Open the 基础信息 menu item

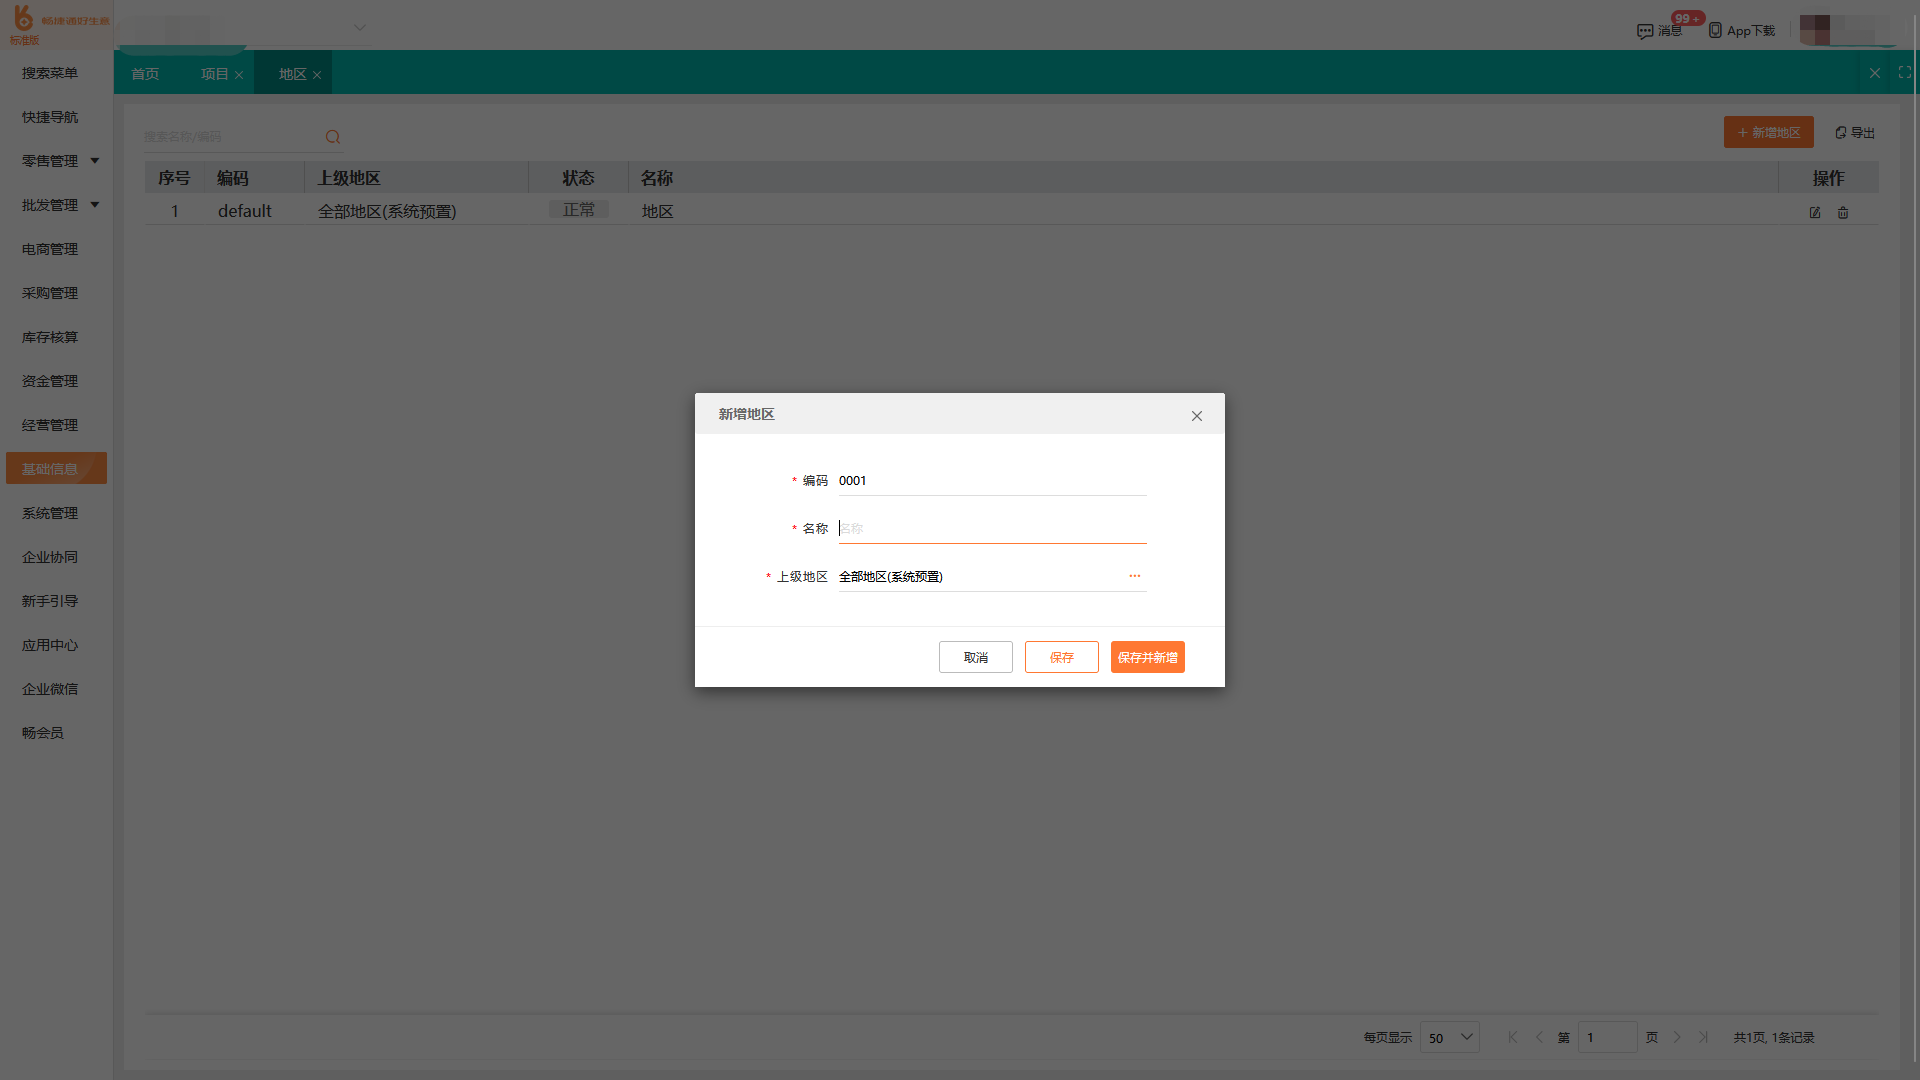(54, 468)
